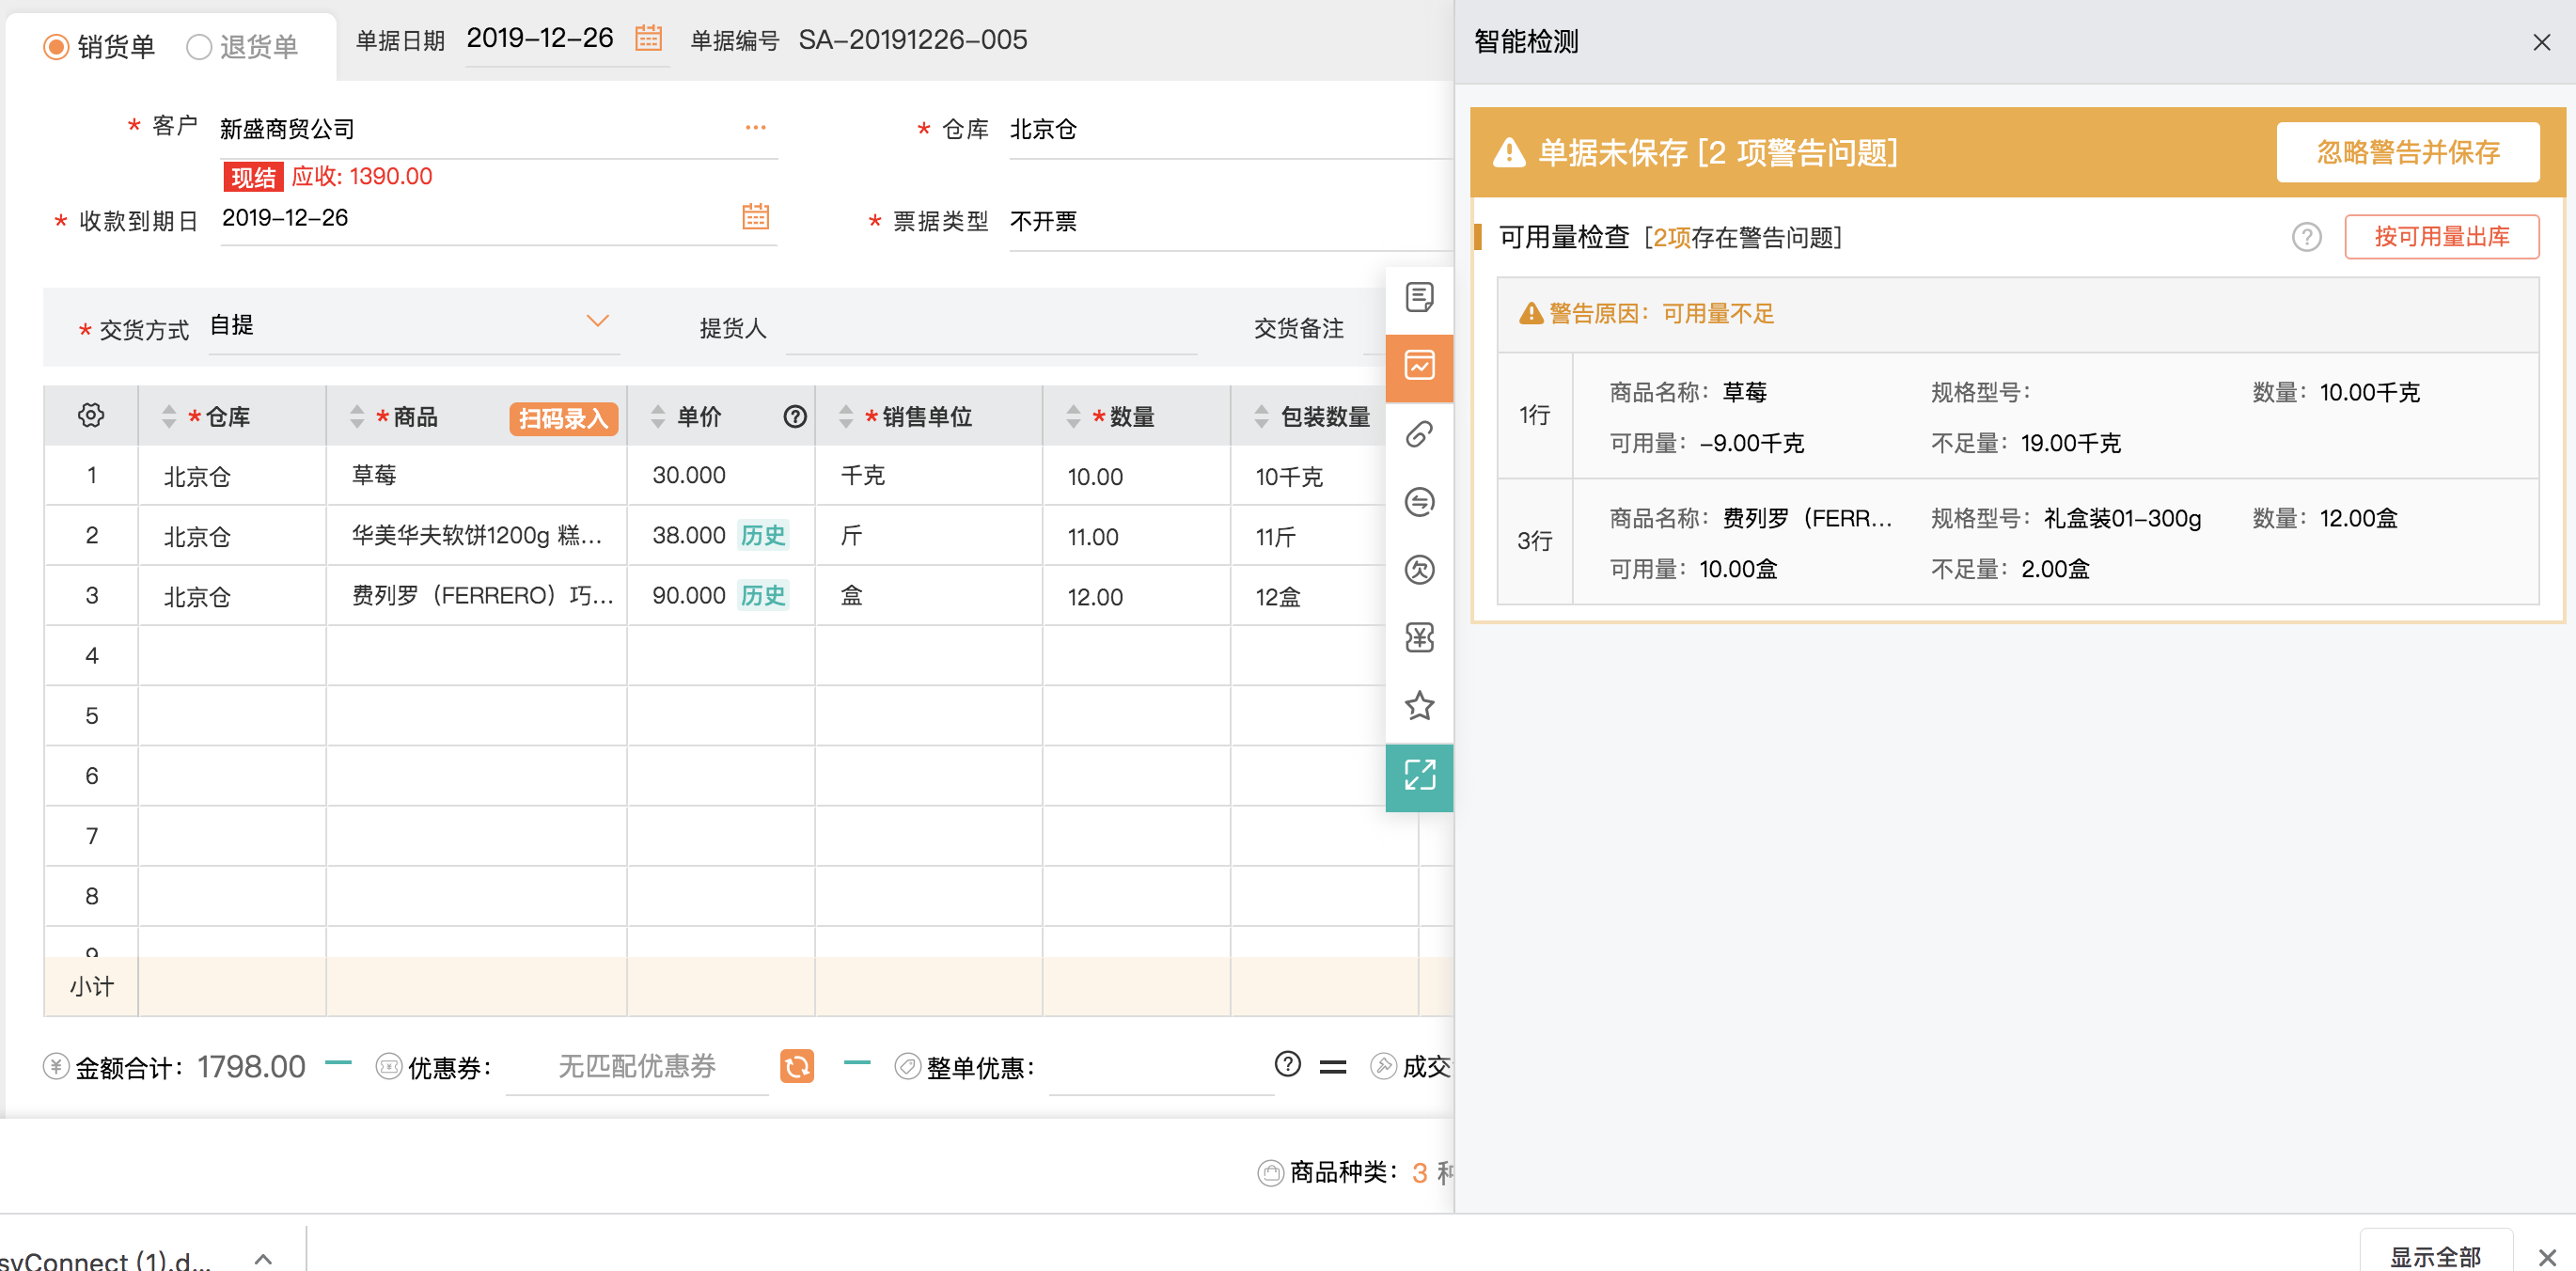
Task: Click the settings gear icon in table header
Action: coord(90,416)
